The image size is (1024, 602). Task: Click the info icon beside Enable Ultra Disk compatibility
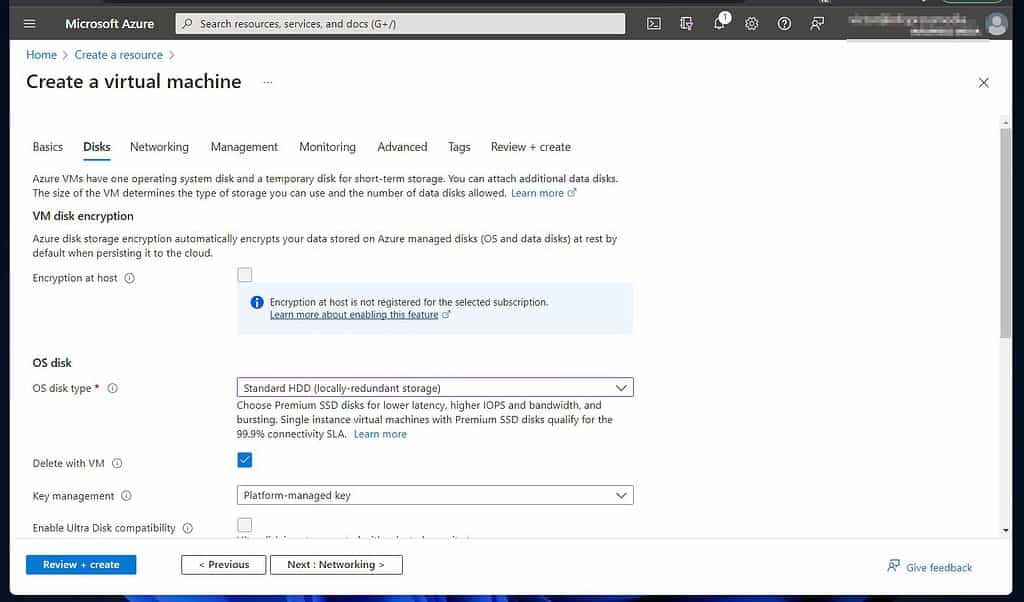pyautogui.click(x=187, y=528)
